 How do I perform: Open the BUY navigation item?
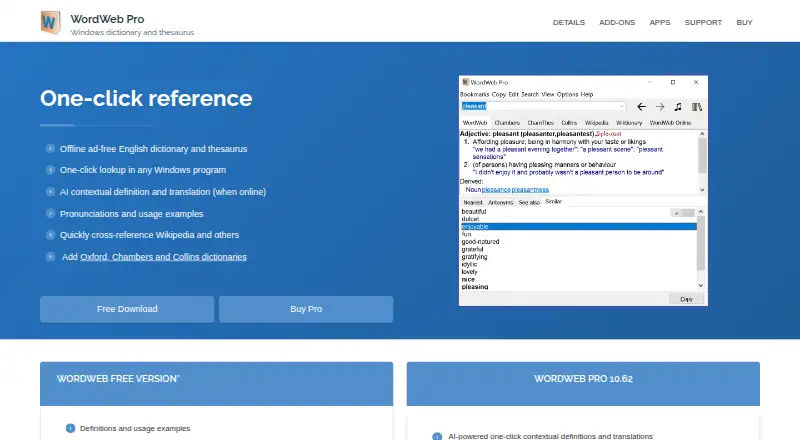(744, 22)
